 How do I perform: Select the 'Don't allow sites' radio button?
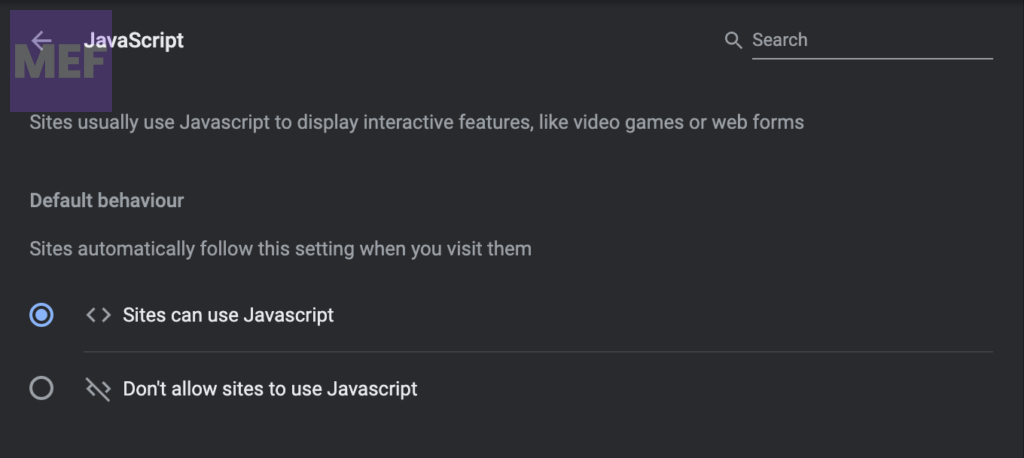(41, 388)
